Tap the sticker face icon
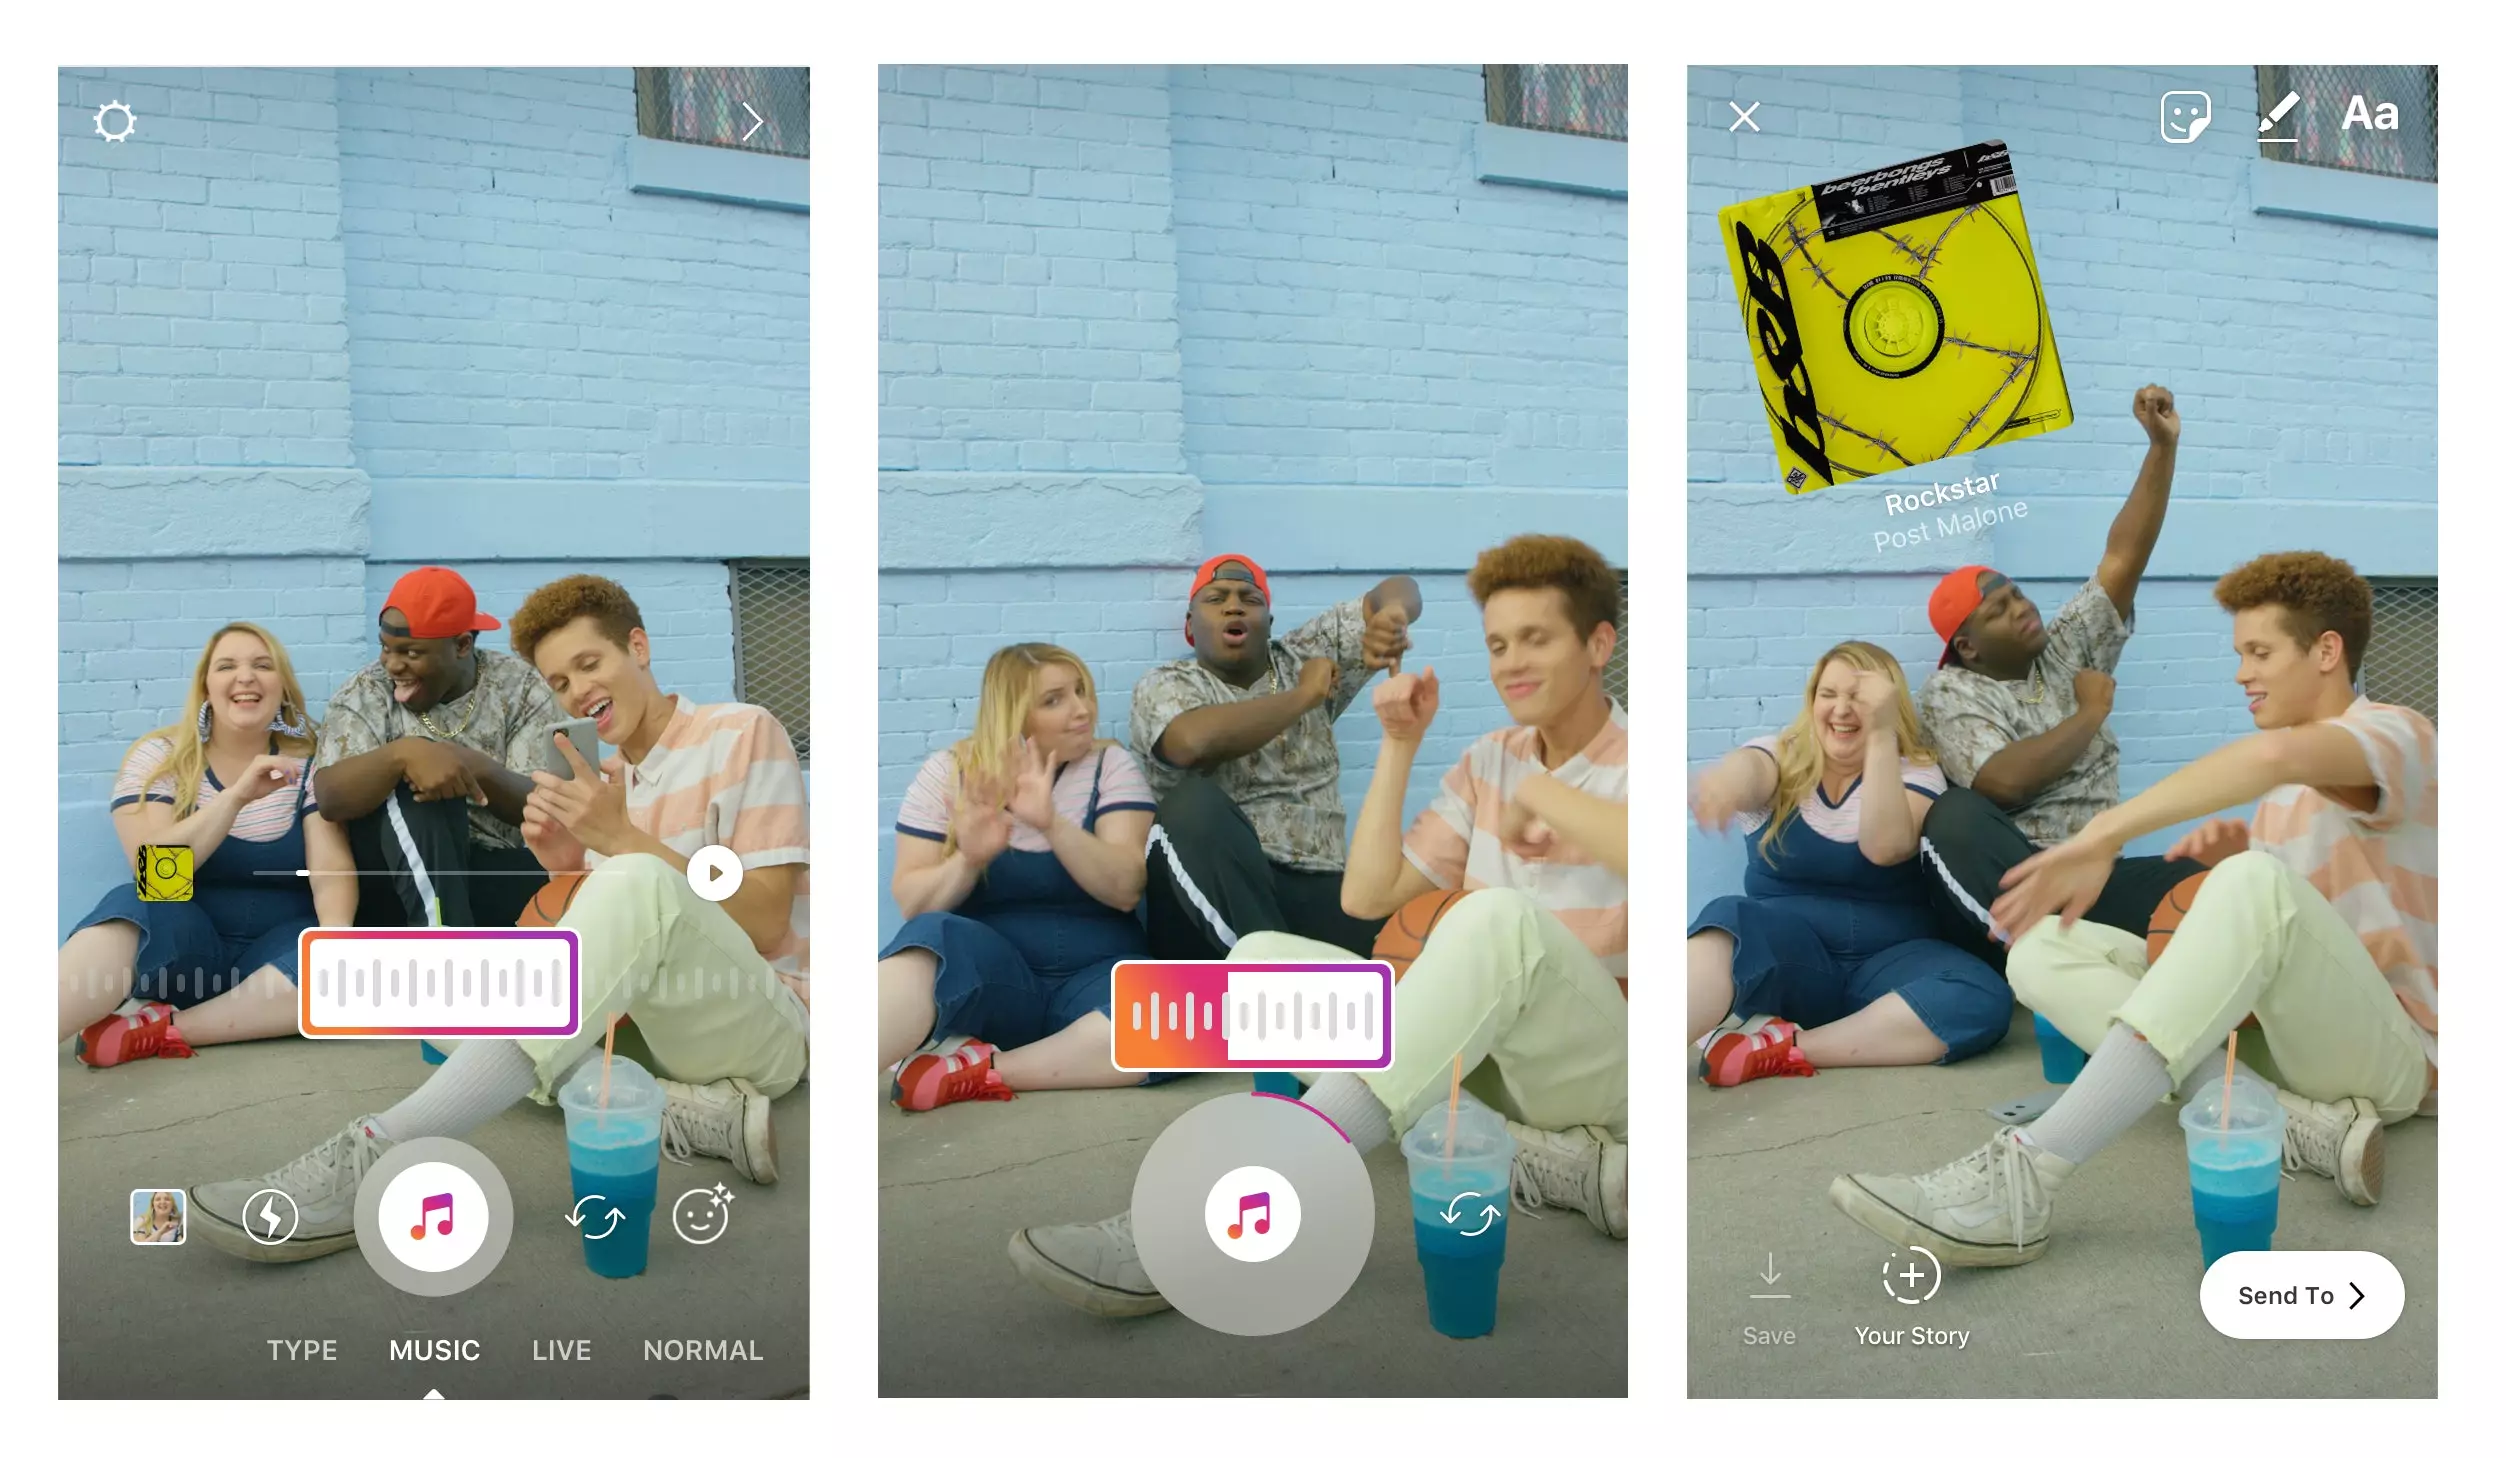Image resolution: width=2506 pixels, height=1458 pixels. 2183,116
